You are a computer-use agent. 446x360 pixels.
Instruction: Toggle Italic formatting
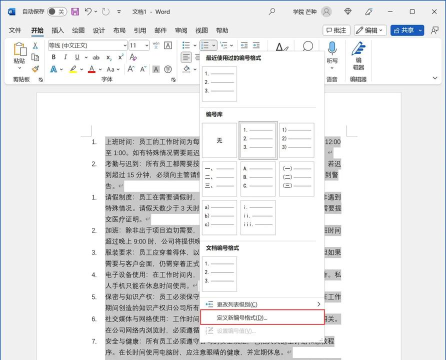click(x=65, y=57)
